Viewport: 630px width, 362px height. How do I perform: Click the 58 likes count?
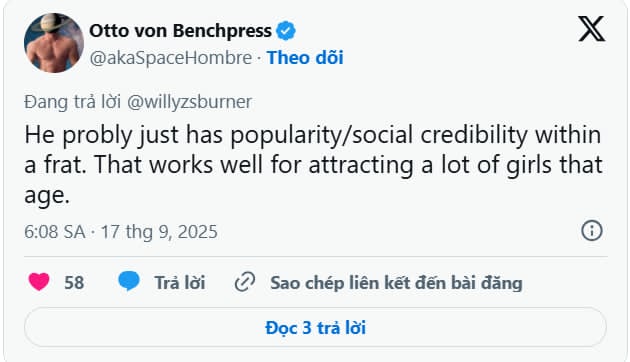74,282
